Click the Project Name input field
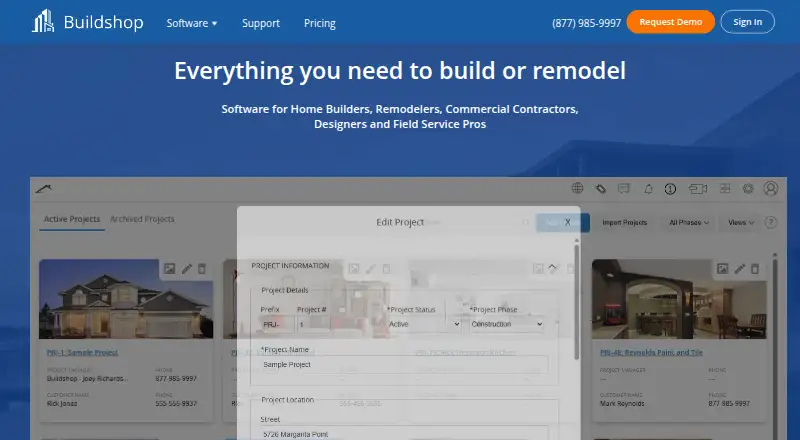 point(404,364)
